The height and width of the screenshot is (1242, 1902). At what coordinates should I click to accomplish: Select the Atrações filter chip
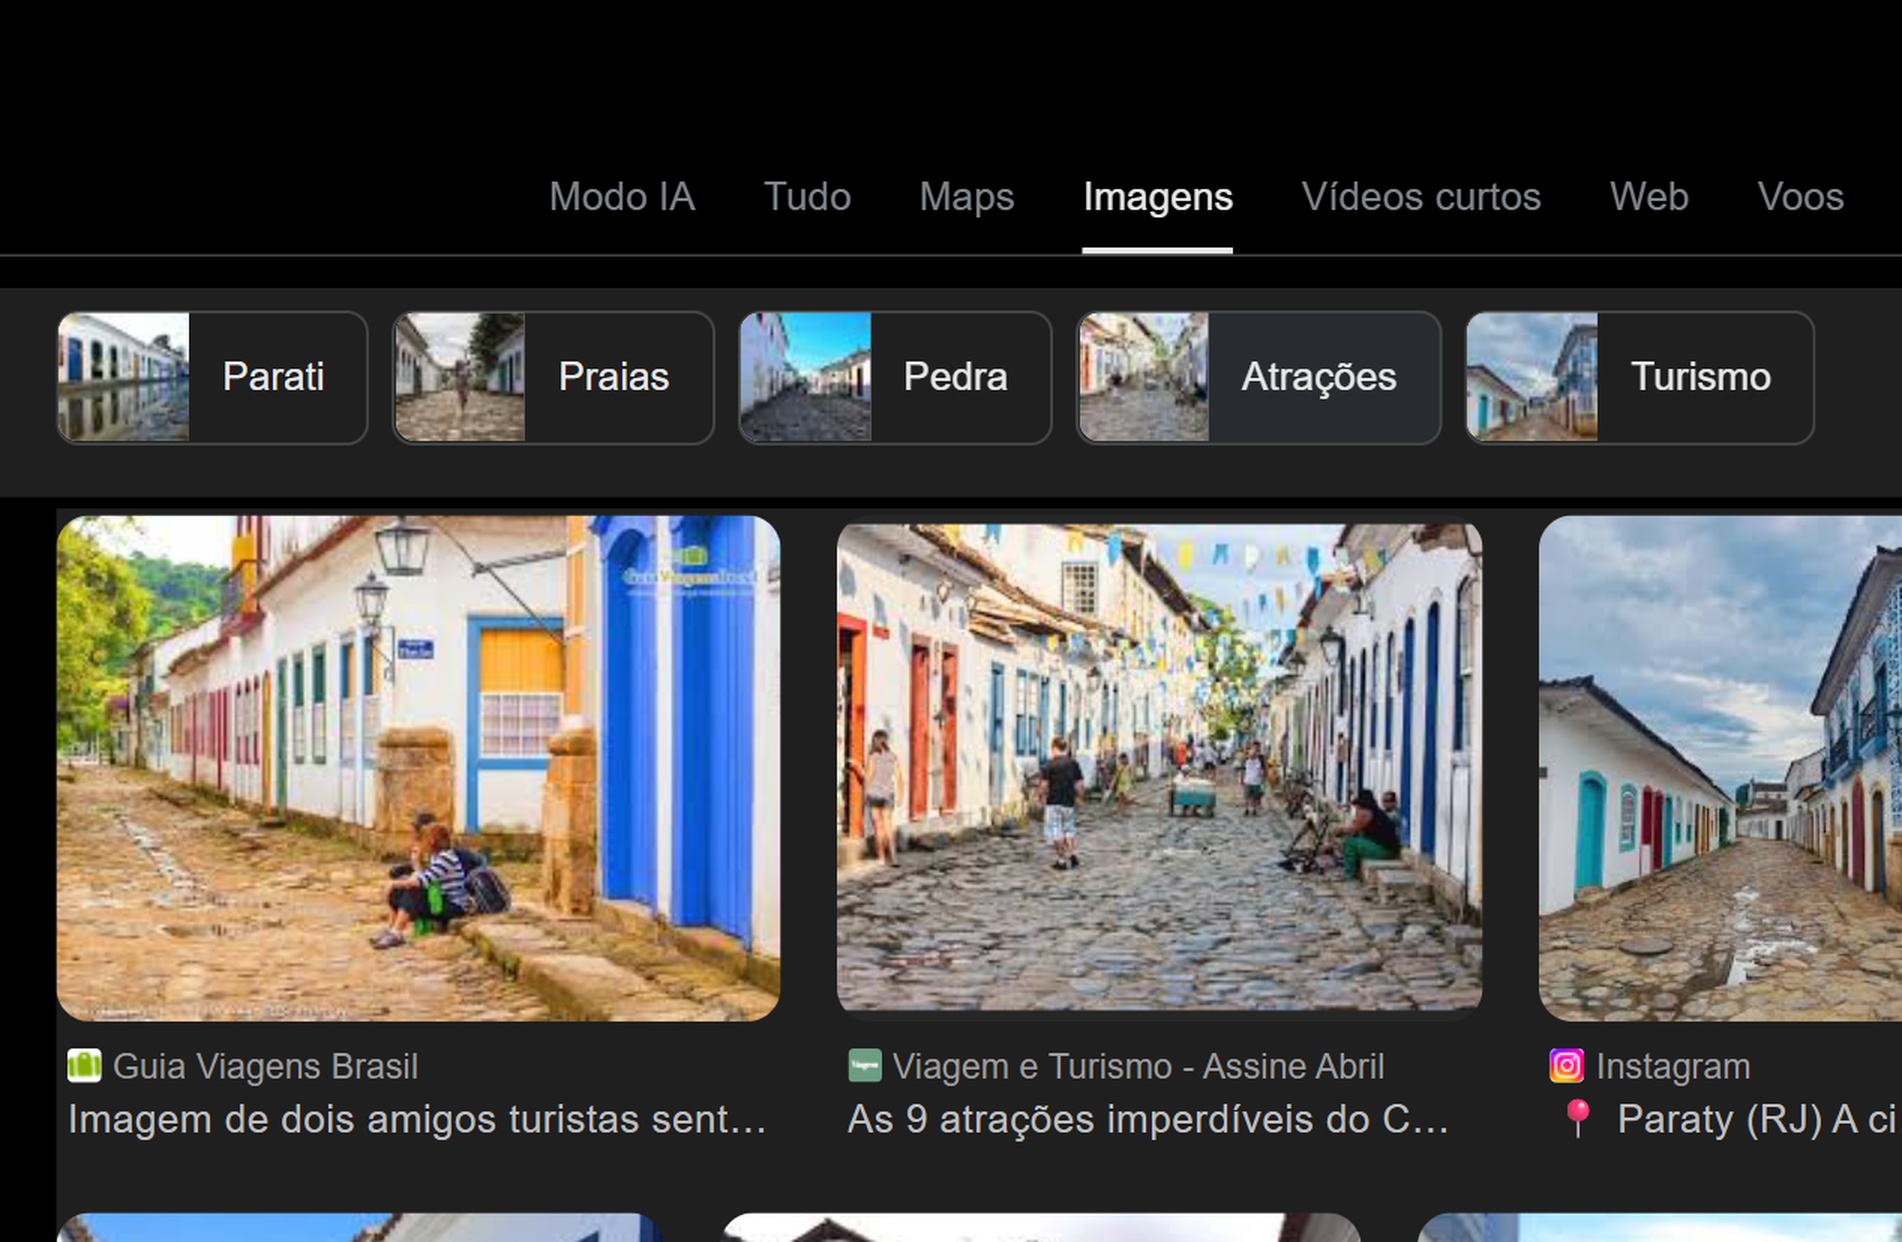click(x=1258, y=377)
